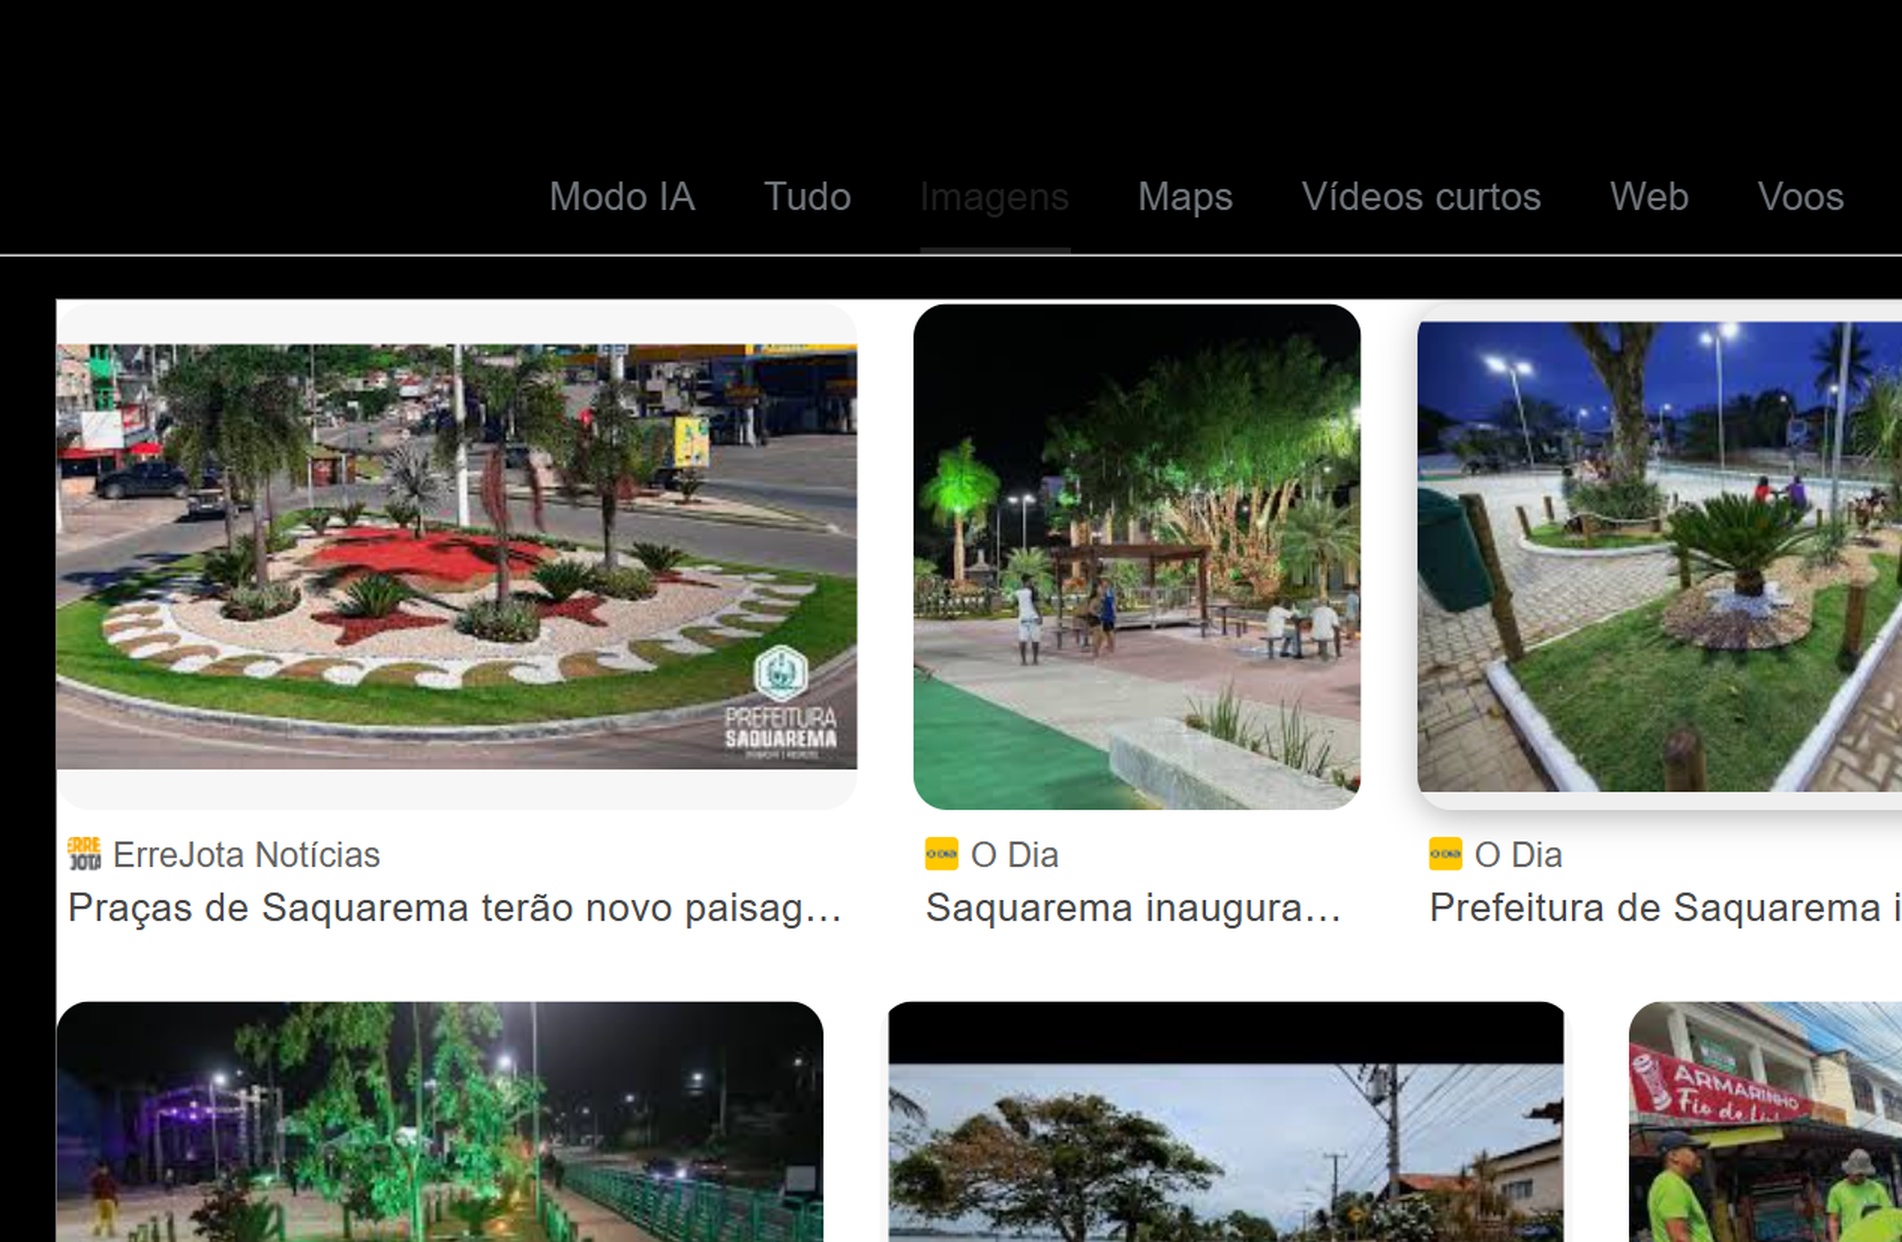Open the Maps tab
1902x1242 pixels.
click(x=1185, y=197)
